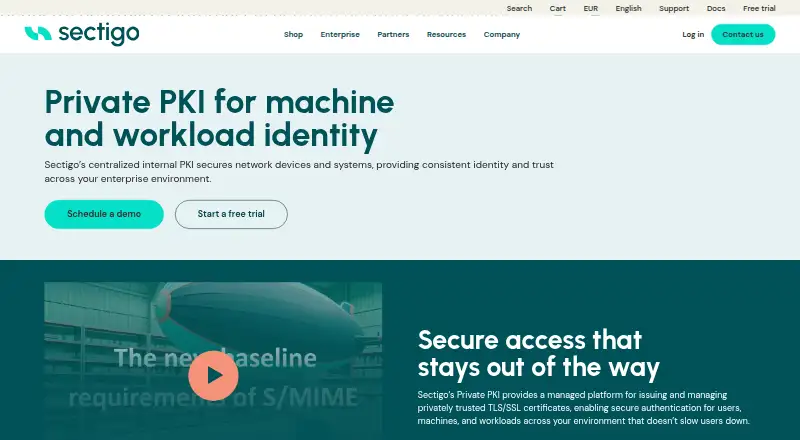Viewport: 800px width, 440px height.
Task: Go to Support page
Action: [x=673, y=9]
